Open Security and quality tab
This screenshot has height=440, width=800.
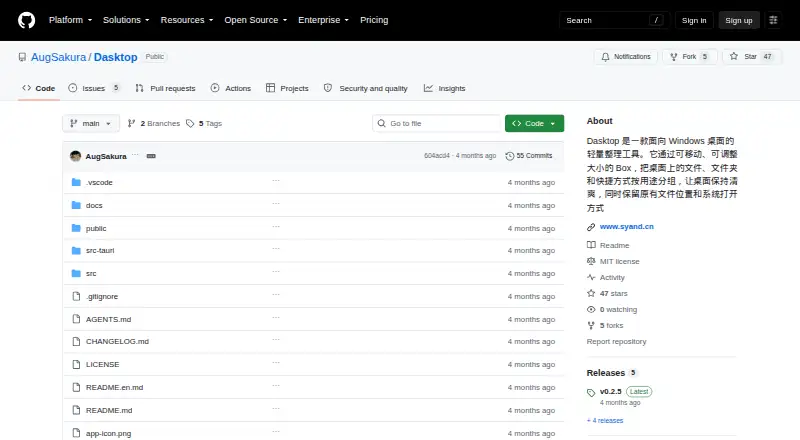coord(366,88)
